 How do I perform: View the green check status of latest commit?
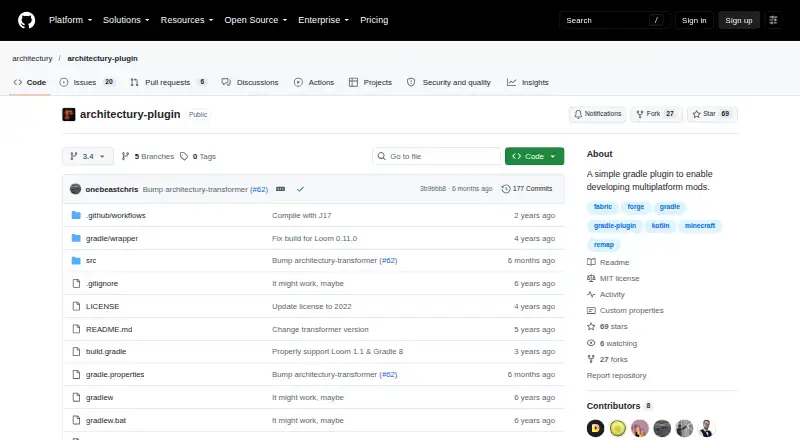[301, 189]
